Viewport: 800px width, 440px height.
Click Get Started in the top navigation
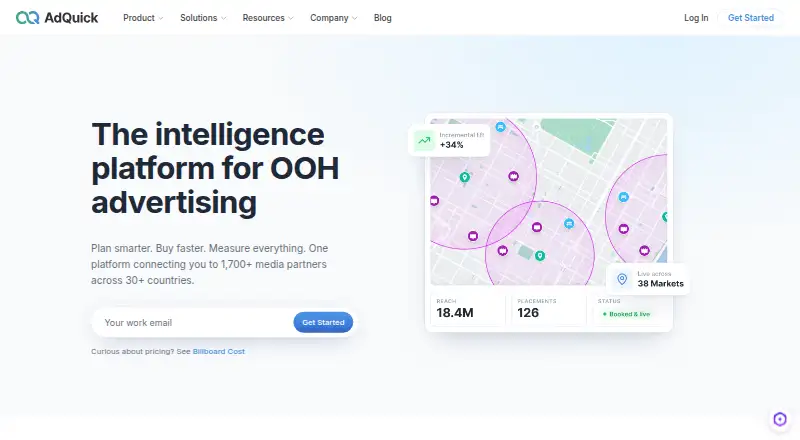coord(751,18)
